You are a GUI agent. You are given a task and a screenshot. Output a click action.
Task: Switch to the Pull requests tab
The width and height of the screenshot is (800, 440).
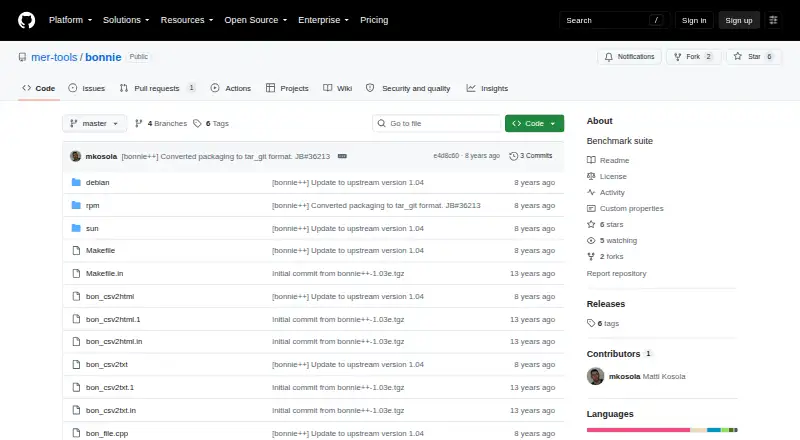(157, 88)
